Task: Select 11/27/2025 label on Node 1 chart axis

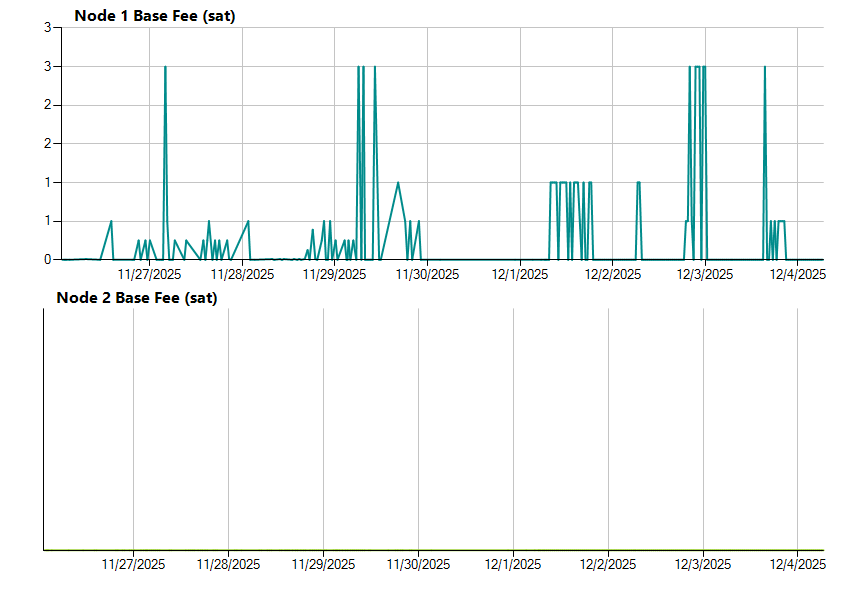Action: click(x=150, y=273)
